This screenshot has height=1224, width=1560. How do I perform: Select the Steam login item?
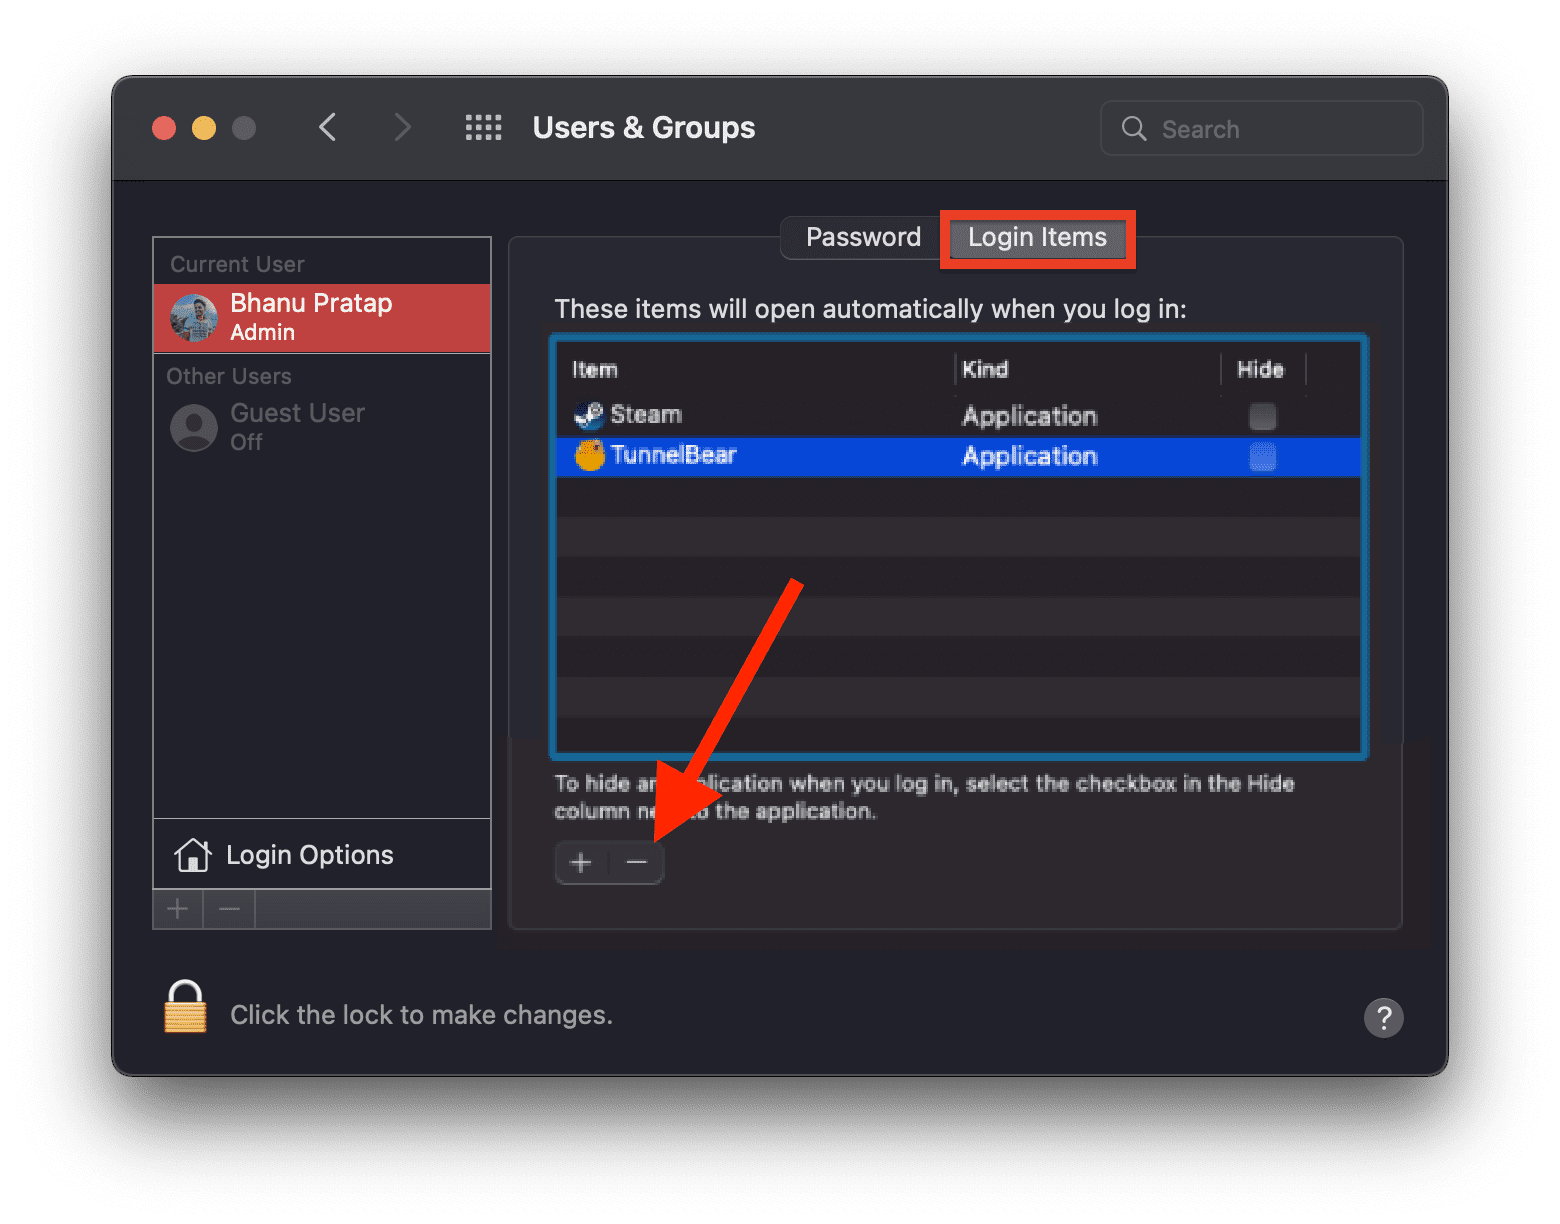[x=958, y=416]
